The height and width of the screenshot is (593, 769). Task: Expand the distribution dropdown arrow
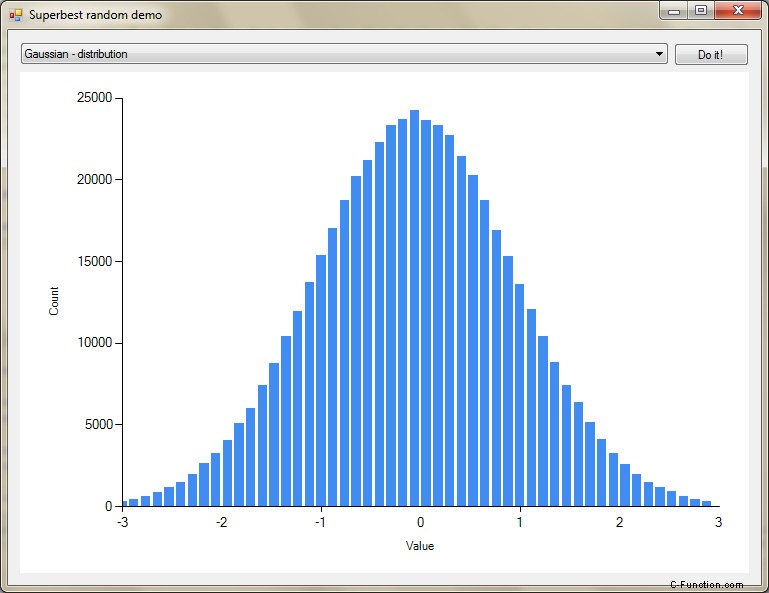659,54
